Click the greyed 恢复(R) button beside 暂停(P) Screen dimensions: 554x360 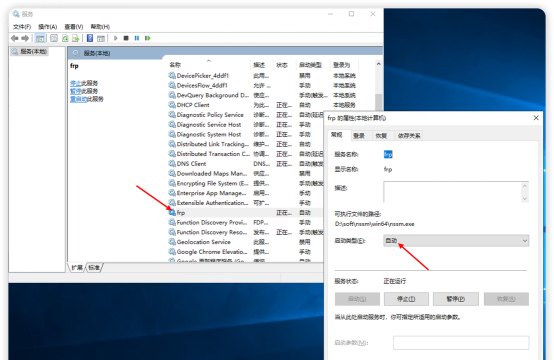point(506,299)
